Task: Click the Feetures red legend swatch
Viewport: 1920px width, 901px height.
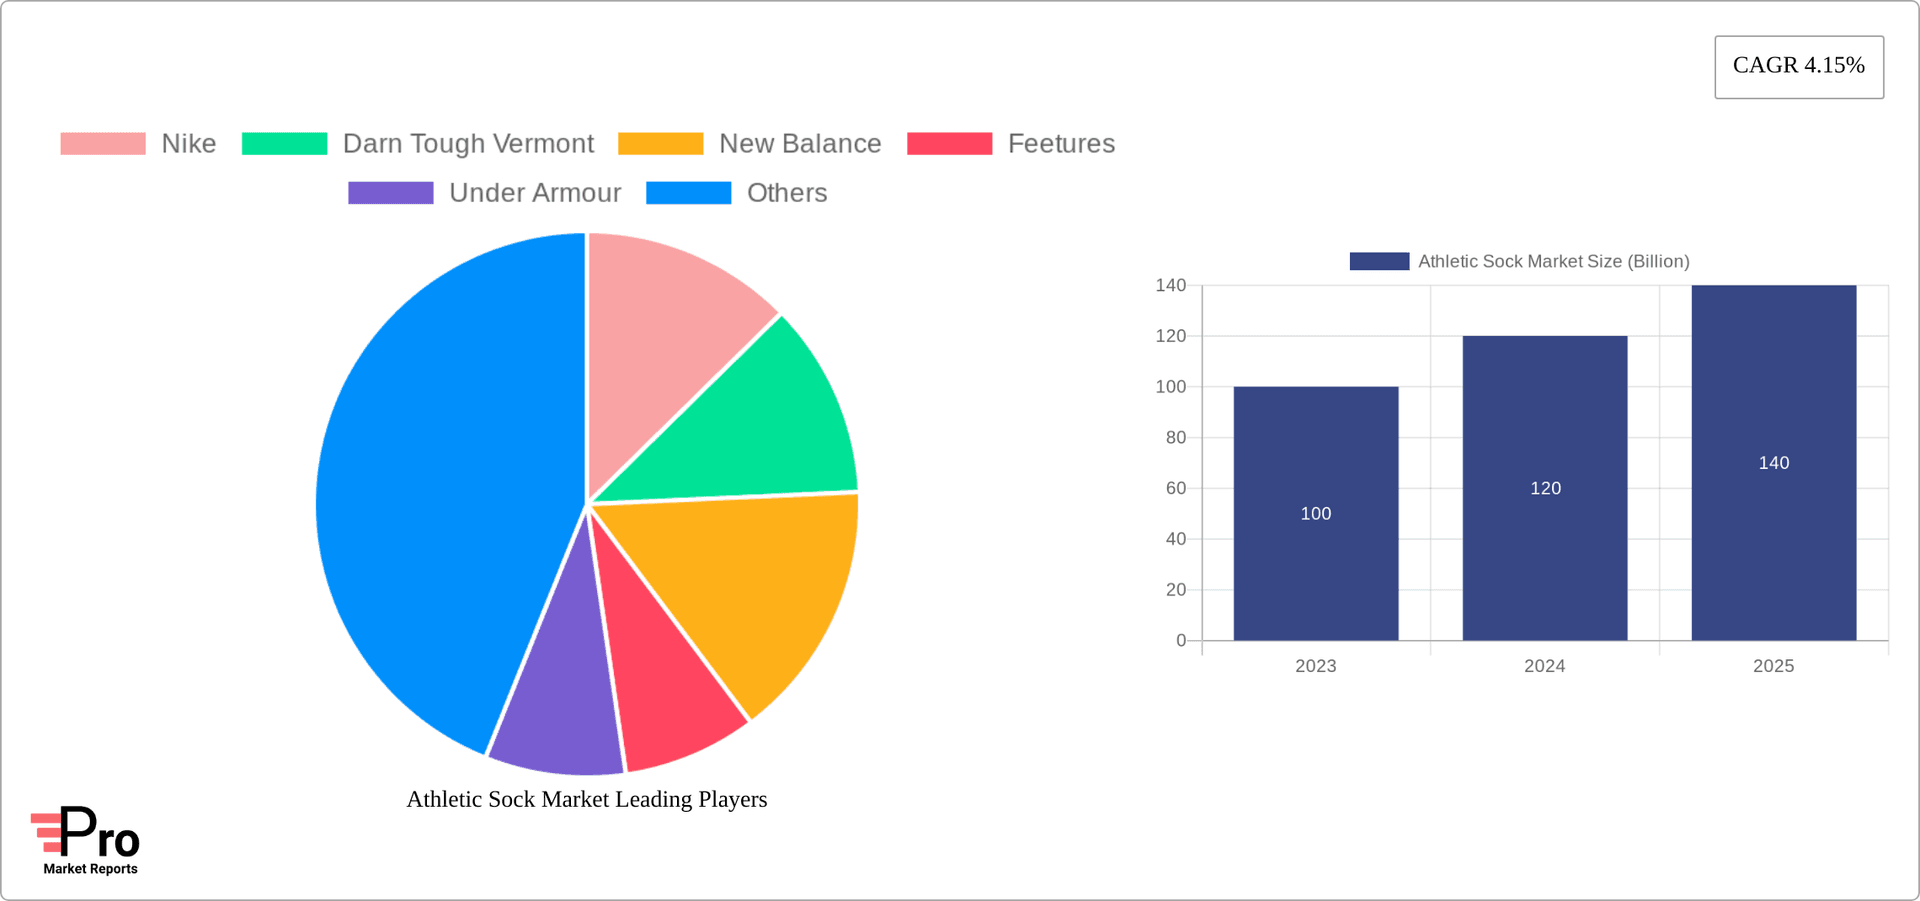Action: (948, 143)
